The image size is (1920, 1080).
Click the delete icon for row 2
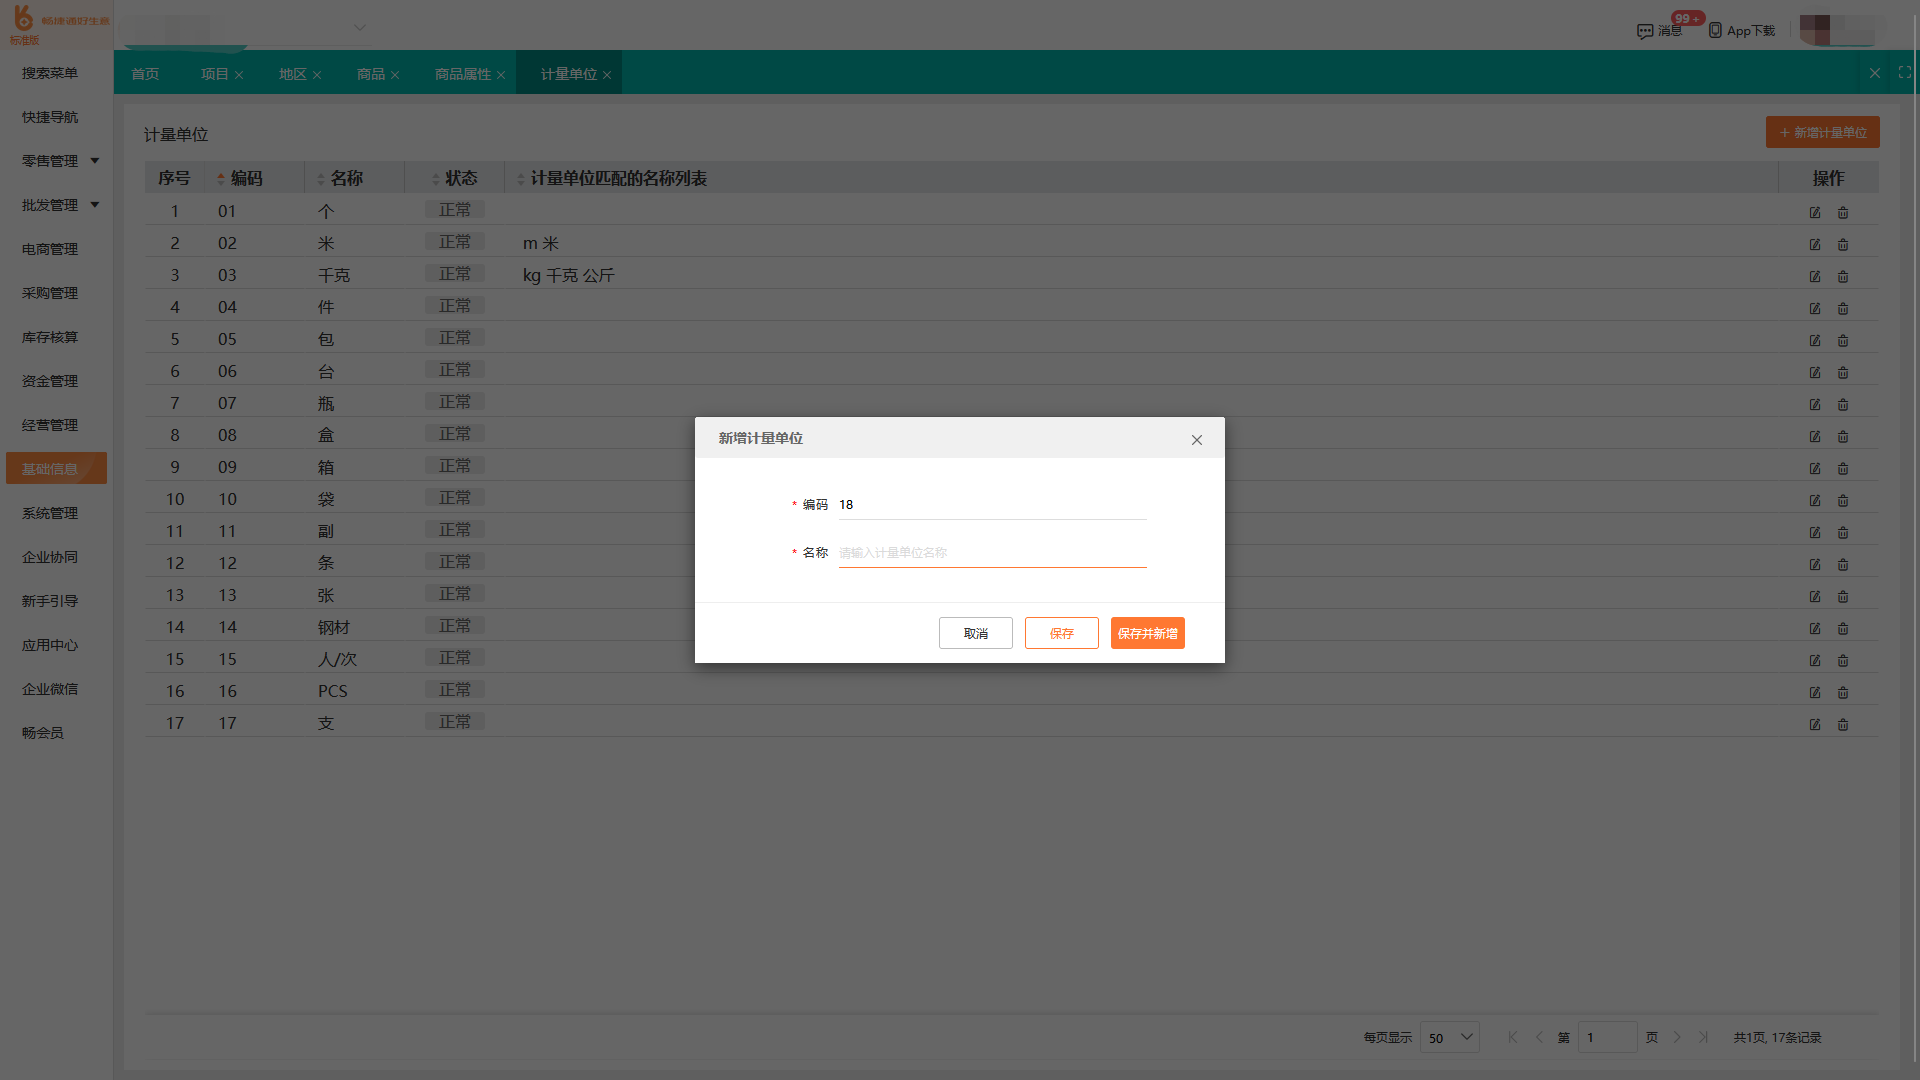[x=1844, y=244]
